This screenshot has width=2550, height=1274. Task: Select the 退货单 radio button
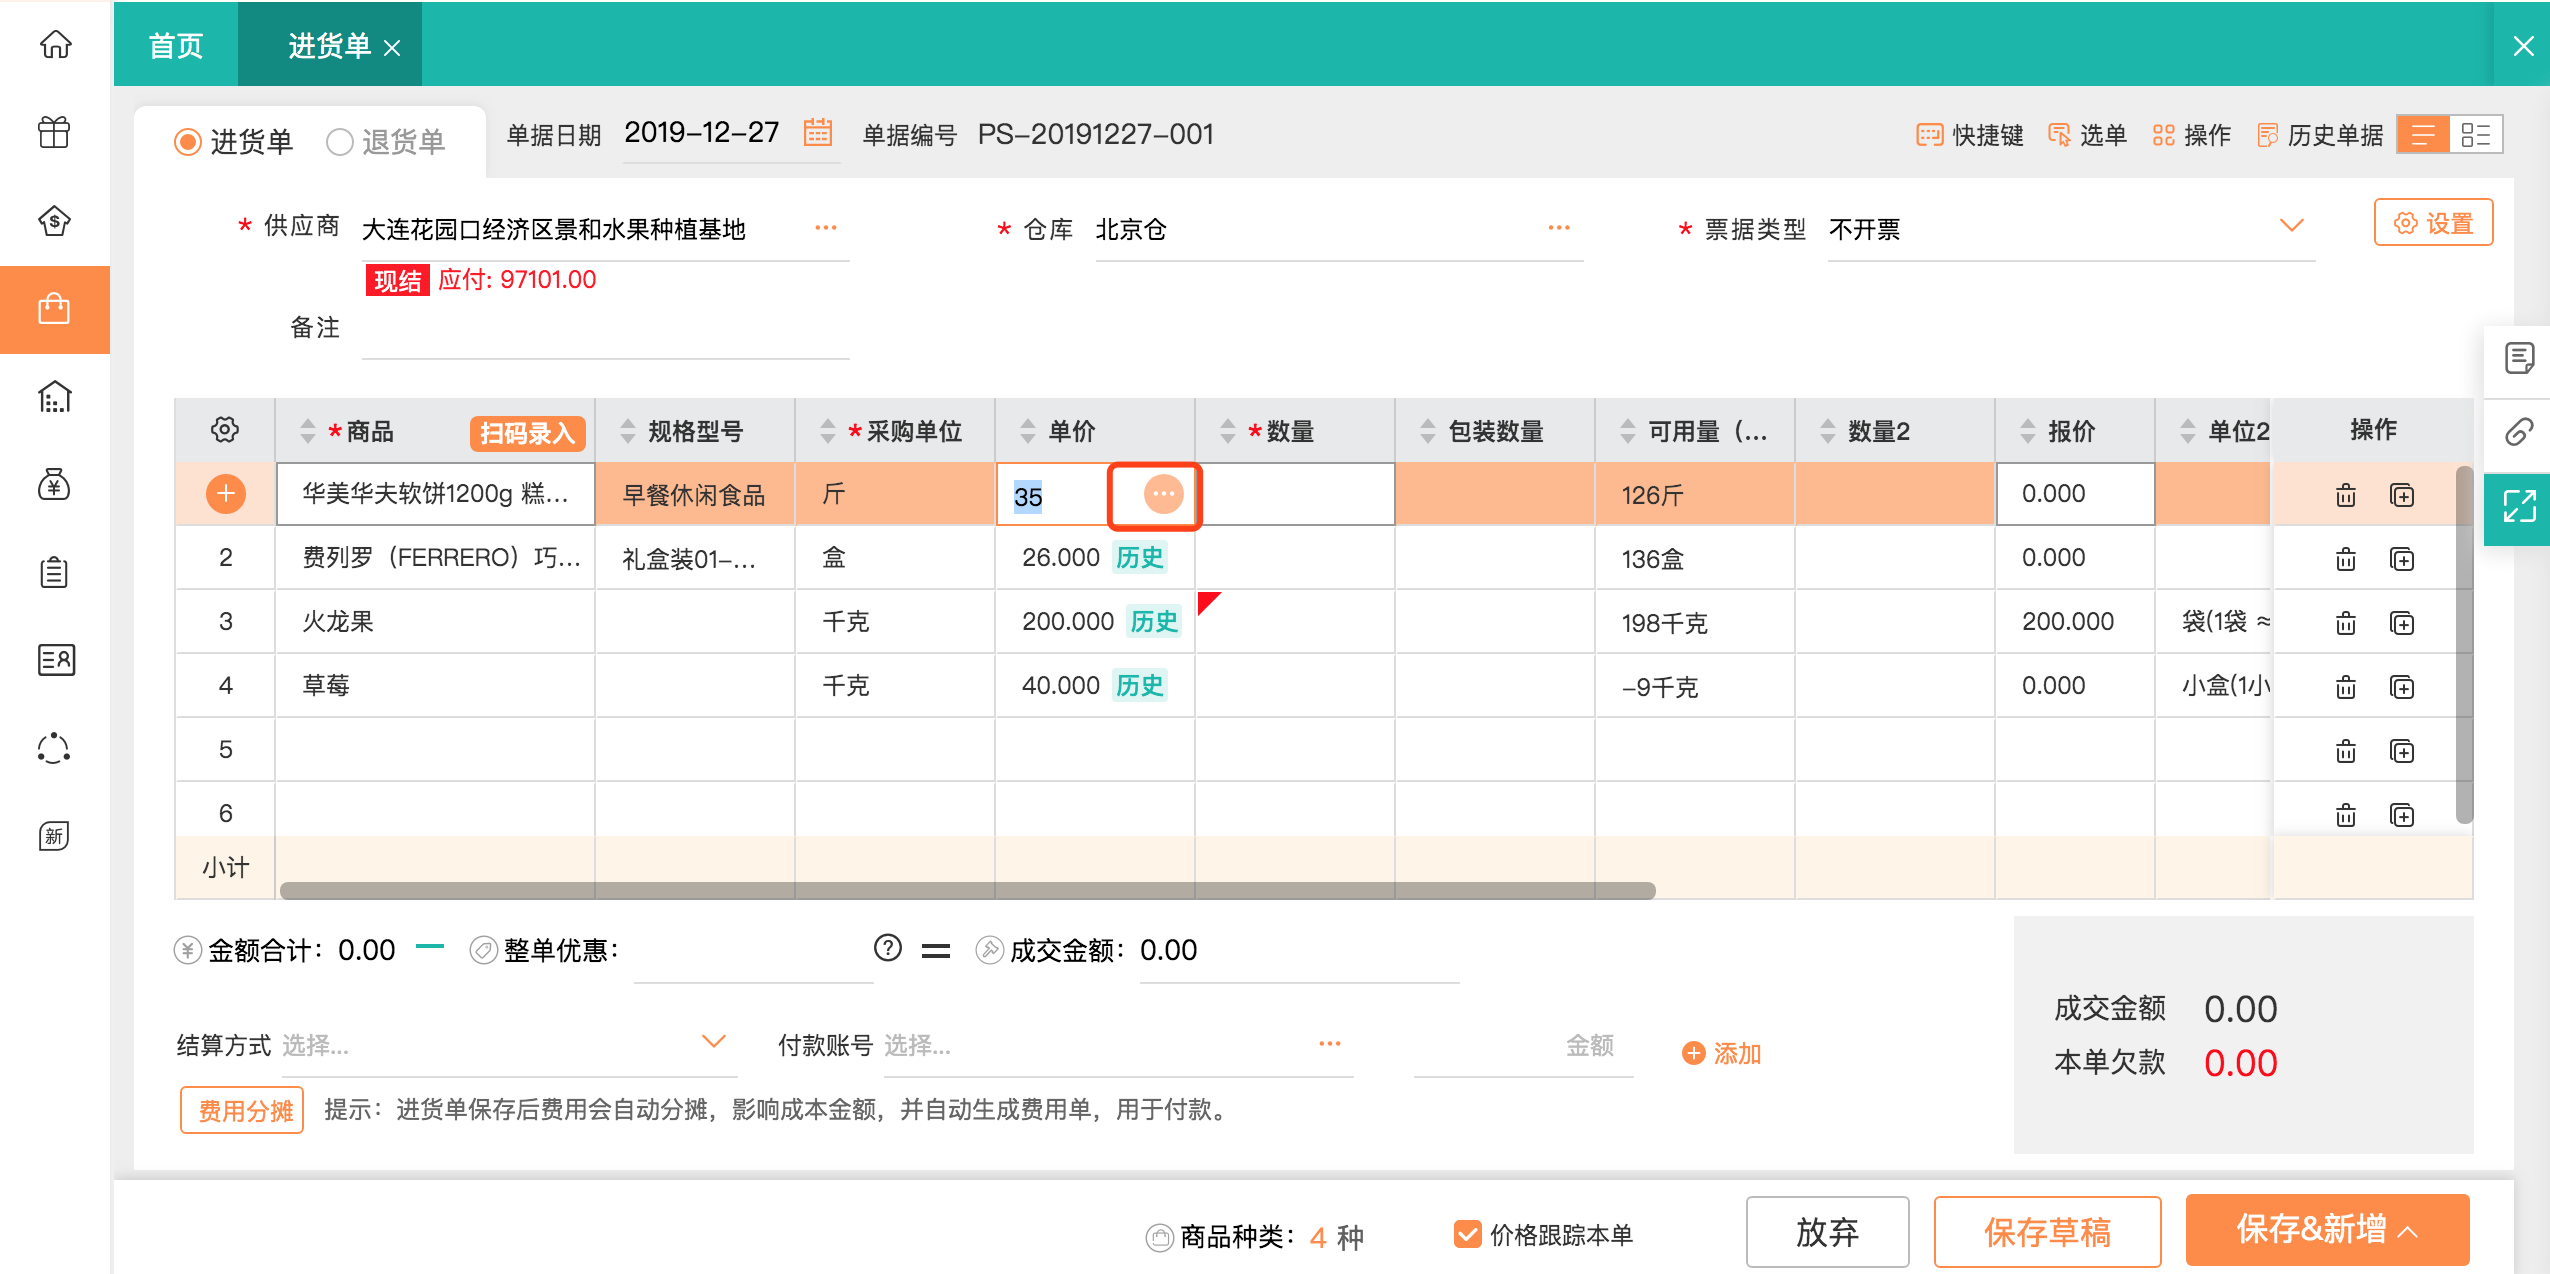click(342, 138)
